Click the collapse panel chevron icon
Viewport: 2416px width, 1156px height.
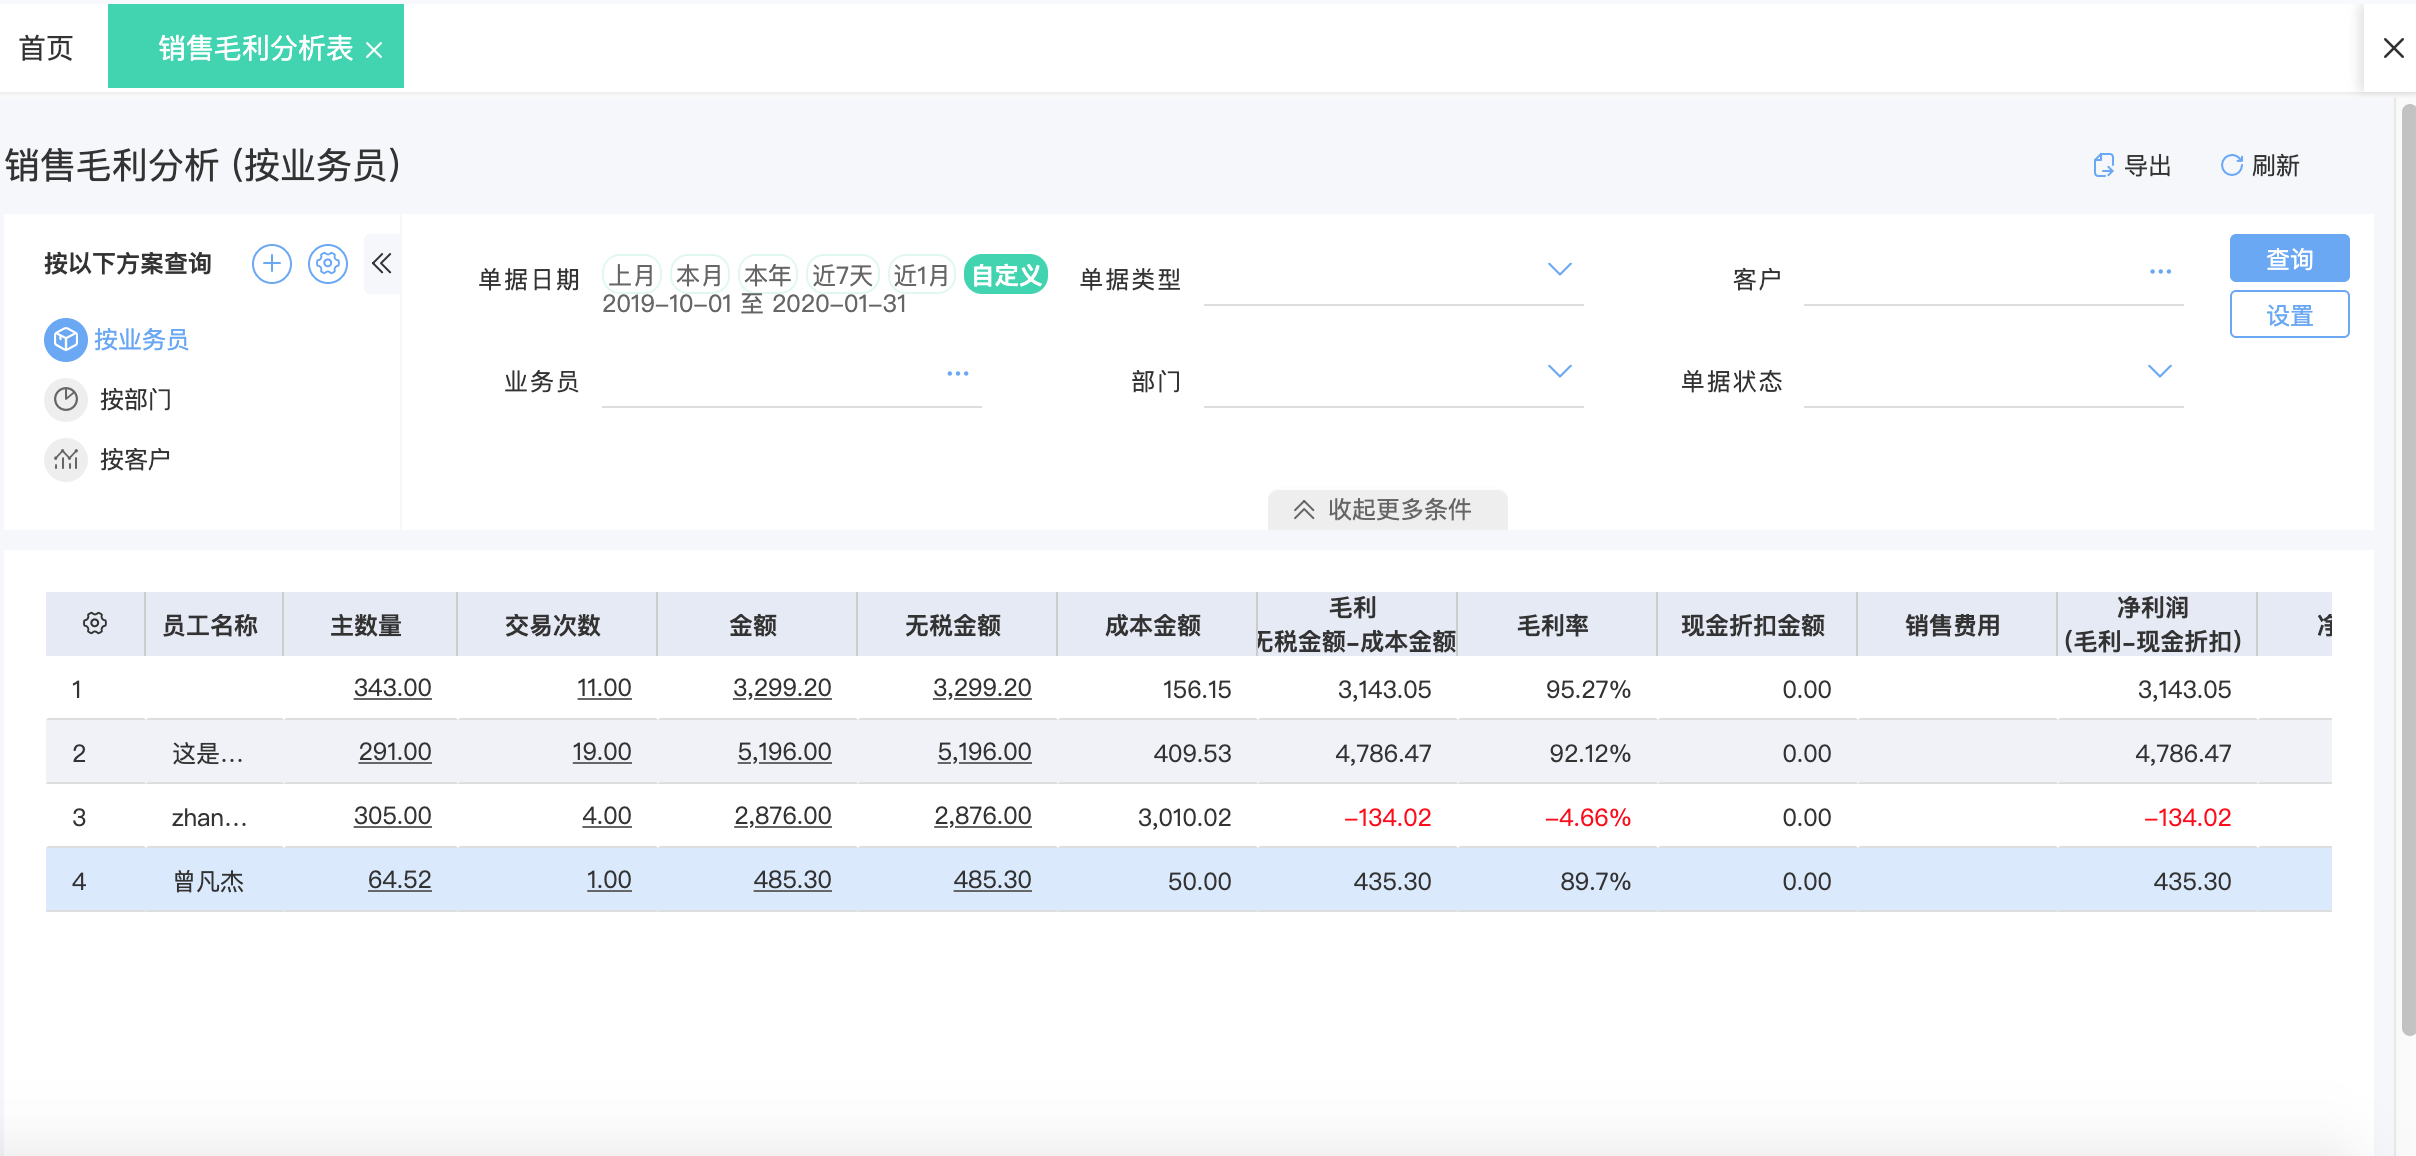click(x=381, y=262)
